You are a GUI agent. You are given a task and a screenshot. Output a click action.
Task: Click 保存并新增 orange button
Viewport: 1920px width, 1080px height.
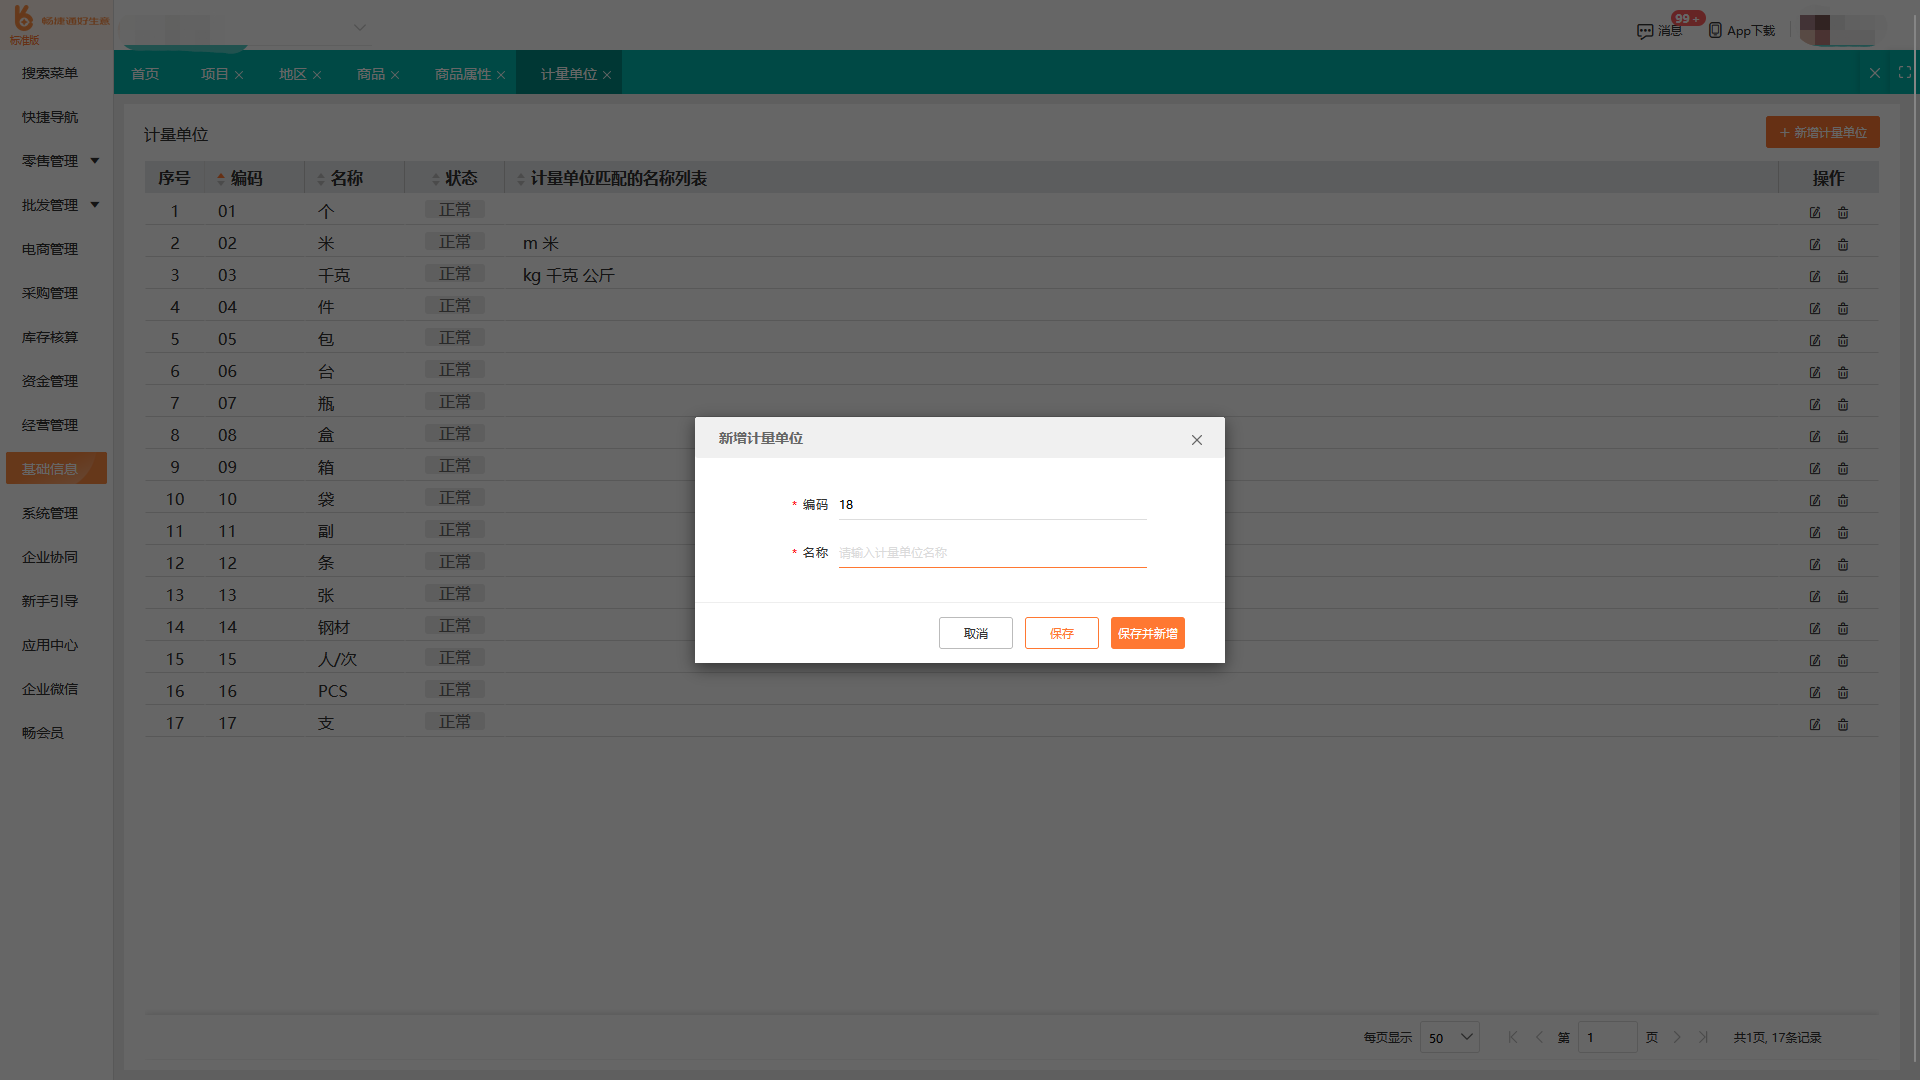pos(1147,633)
